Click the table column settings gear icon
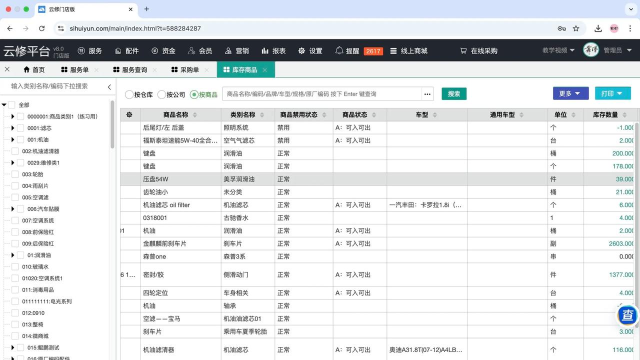Image resolution: width=640 pixels, height=360 pixels. tap(129, 115)
